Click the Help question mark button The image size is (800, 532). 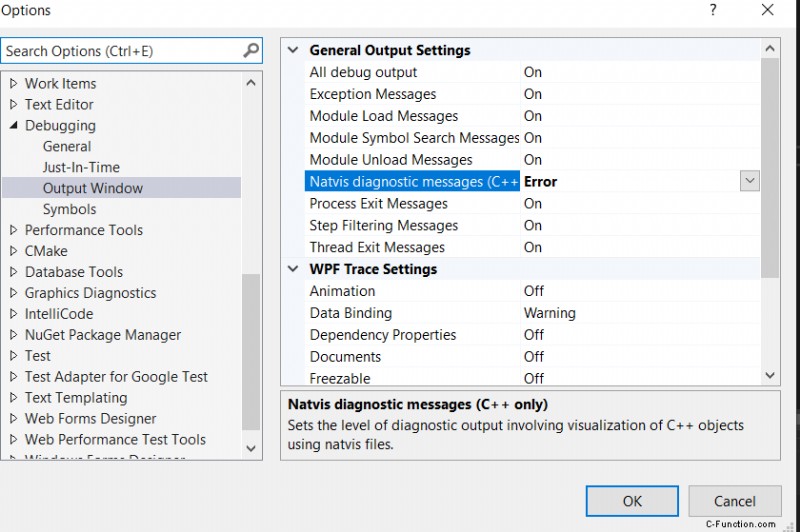[713, 10]
